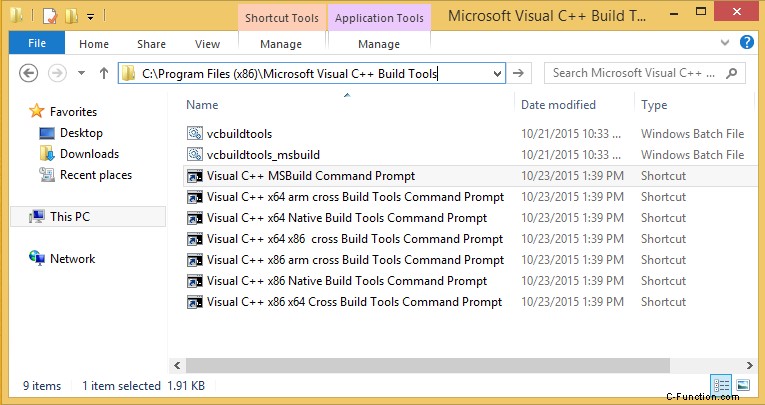The image size is (765, 405).
Task: Open the File menu
Action: point(37,44)
